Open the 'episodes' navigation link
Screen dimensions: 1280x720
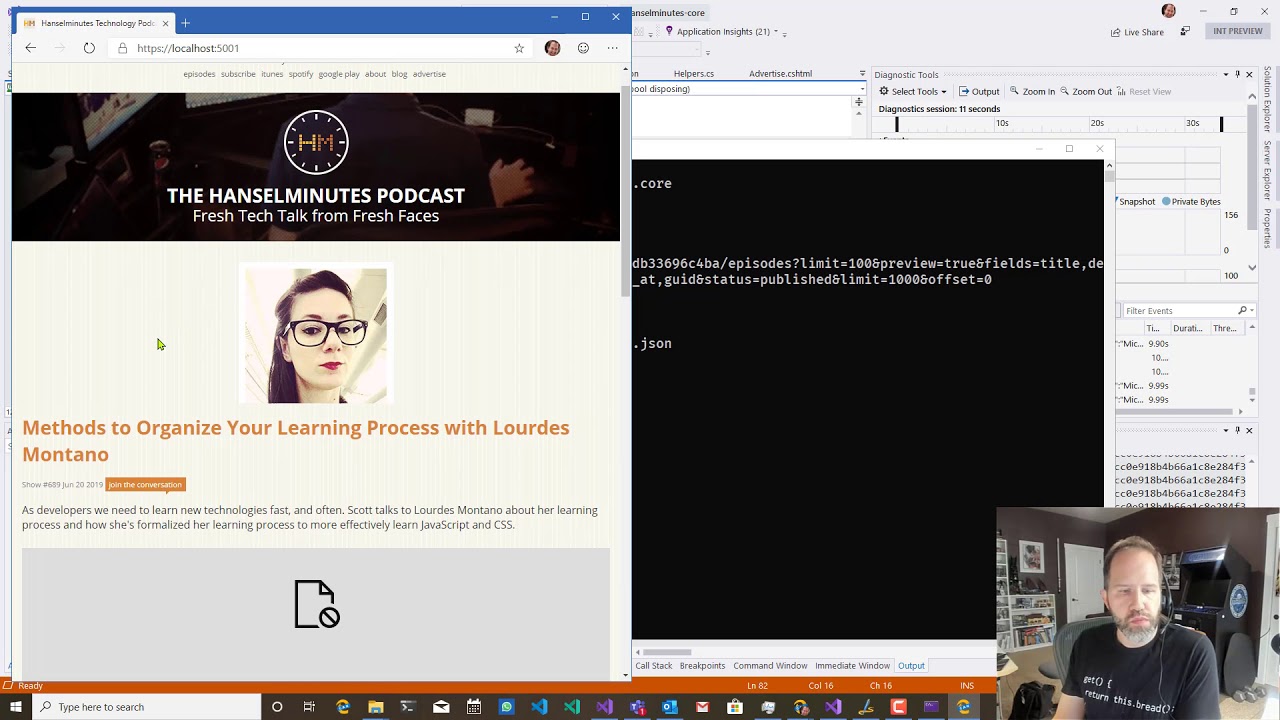(x=199, y=74)
